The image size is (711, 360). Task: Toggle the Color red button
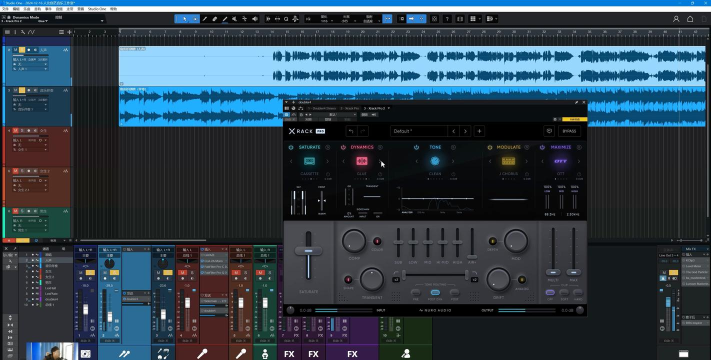pos(377,241)
